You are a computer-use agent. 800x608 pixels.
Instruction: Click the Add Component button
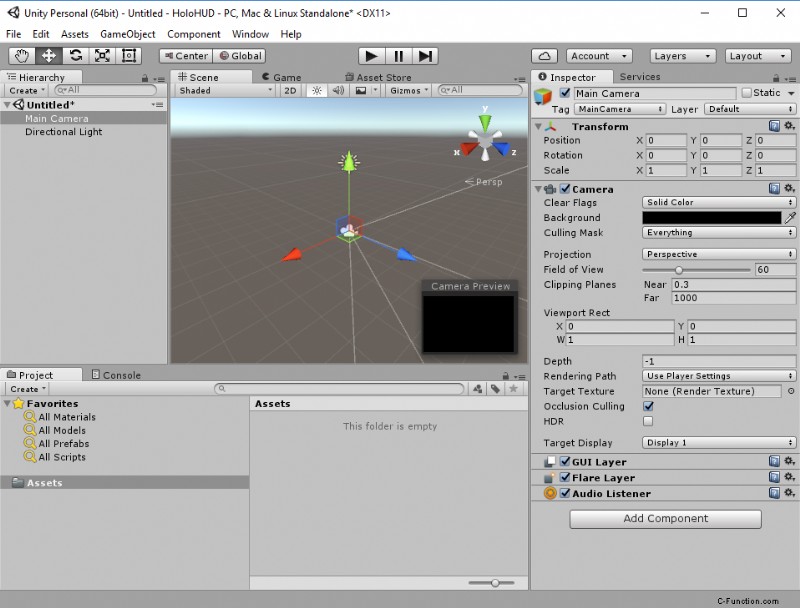click(x=665, y=519)
